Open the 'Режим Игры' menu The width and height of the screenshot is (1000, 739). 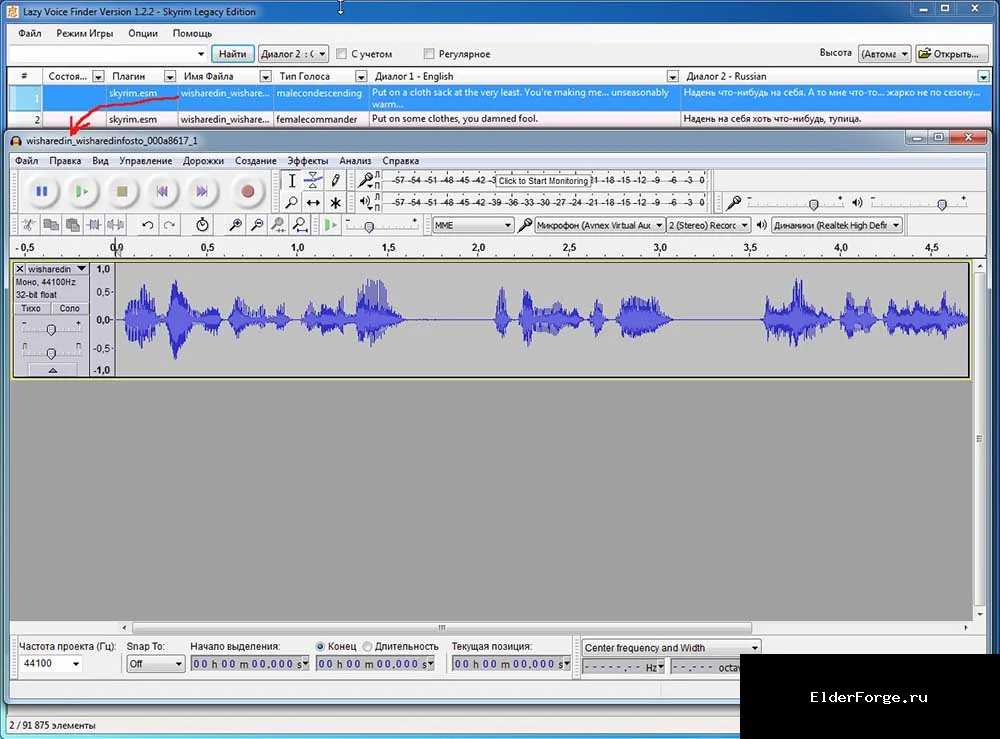pyautogui.click(x=85, y=33)
